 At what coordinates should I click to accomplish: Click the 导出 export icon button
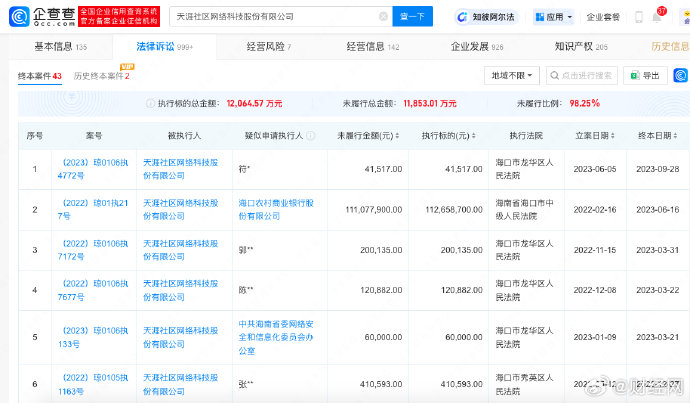645,75
